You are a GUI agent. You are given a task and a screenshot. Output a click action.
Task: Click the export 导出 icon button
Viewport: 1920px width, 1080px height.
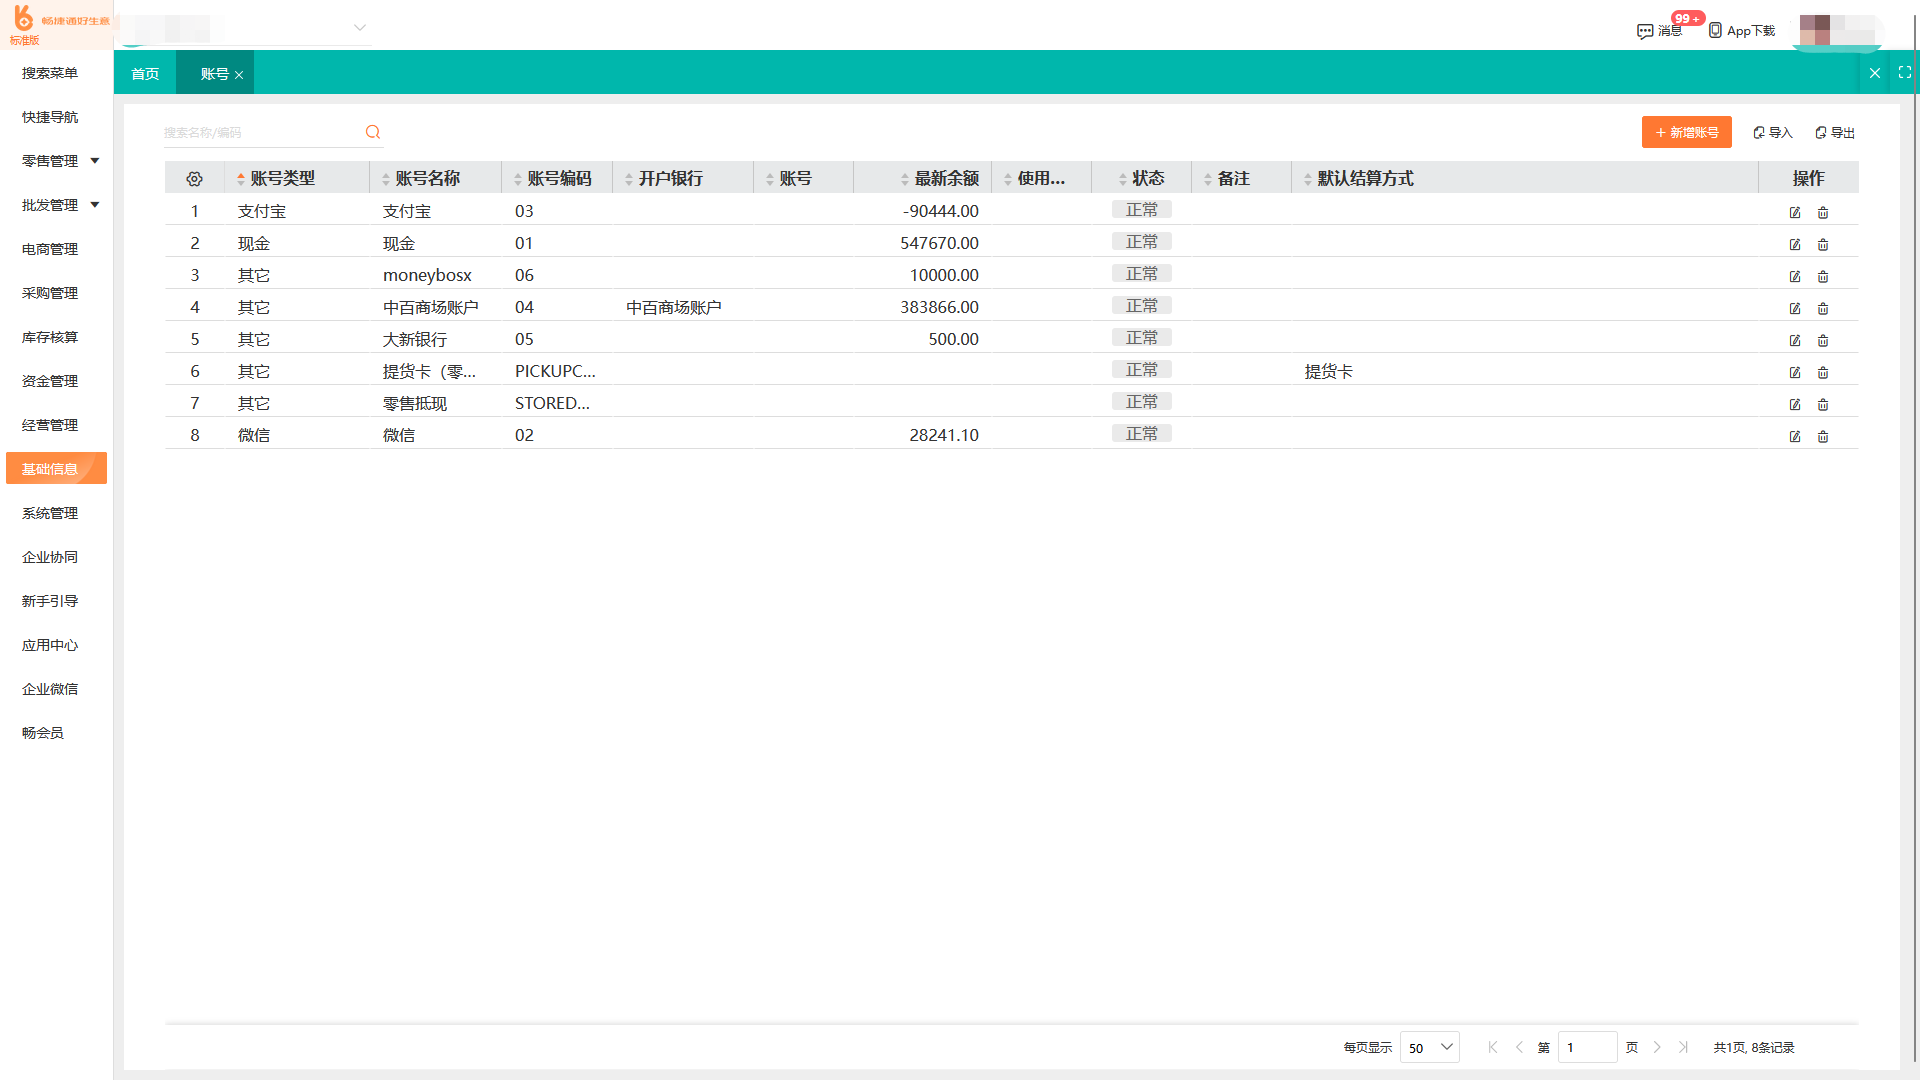click(1836, 132)
